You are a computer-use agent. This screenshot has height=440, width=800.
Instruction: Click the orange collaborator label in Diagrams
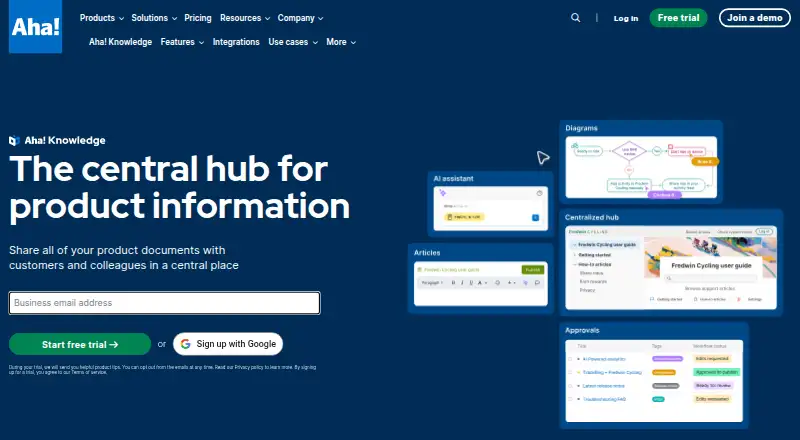(705, 162)
